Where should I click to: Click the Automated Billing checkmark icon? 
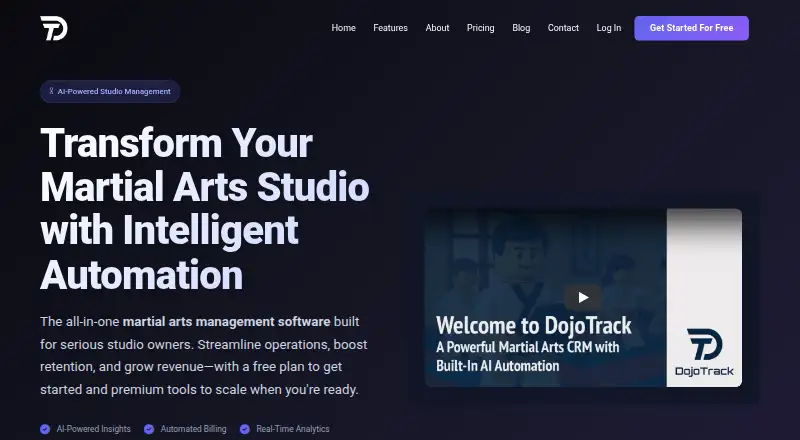(149, 429)
